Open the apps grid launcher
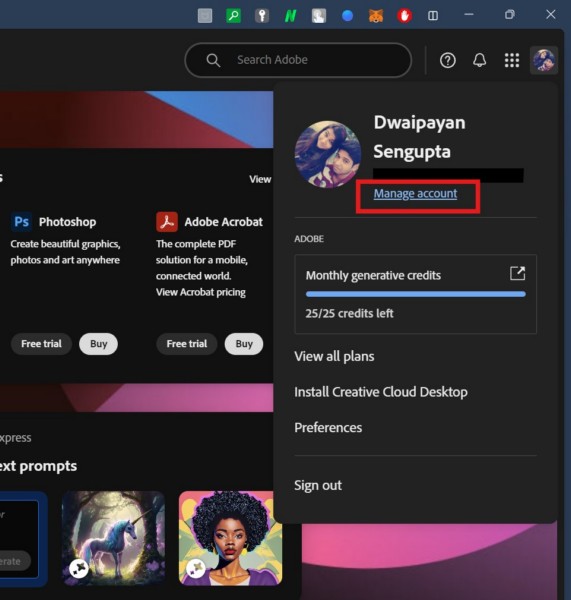Screen dimensions: 571x600 click(512, 60)
